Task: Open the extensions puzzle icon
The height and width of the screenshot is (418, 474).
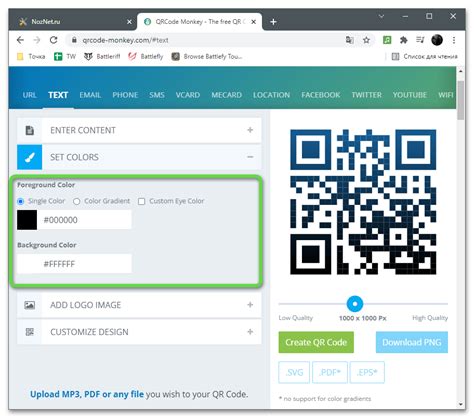Action: coord(404,40)
